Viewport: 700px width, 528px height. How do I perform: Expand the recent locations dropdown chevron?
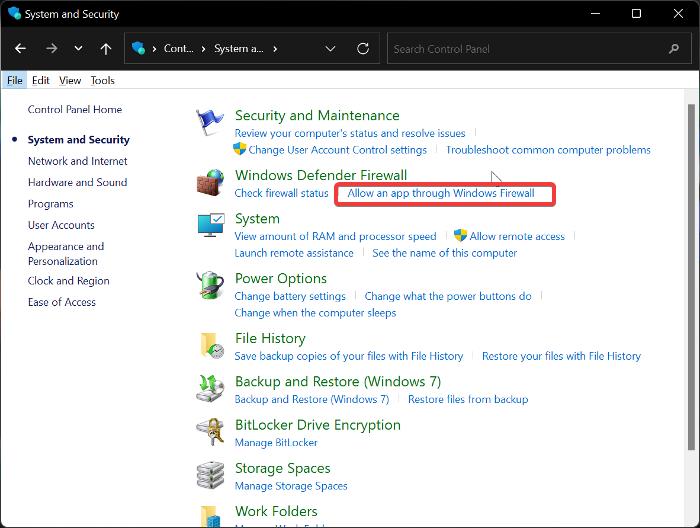pyautogui.click(x=78, y=48)
